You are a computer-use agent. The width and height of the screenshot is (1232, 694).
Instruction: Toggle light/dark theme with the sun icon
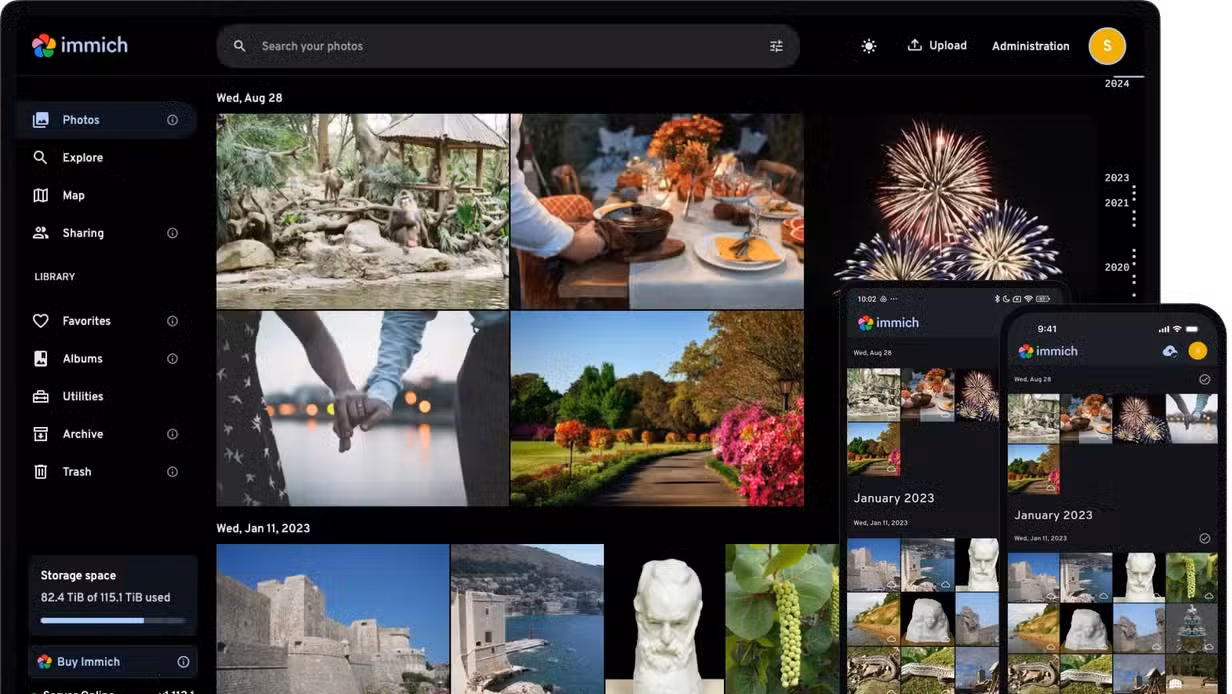[x=869, y=46]
